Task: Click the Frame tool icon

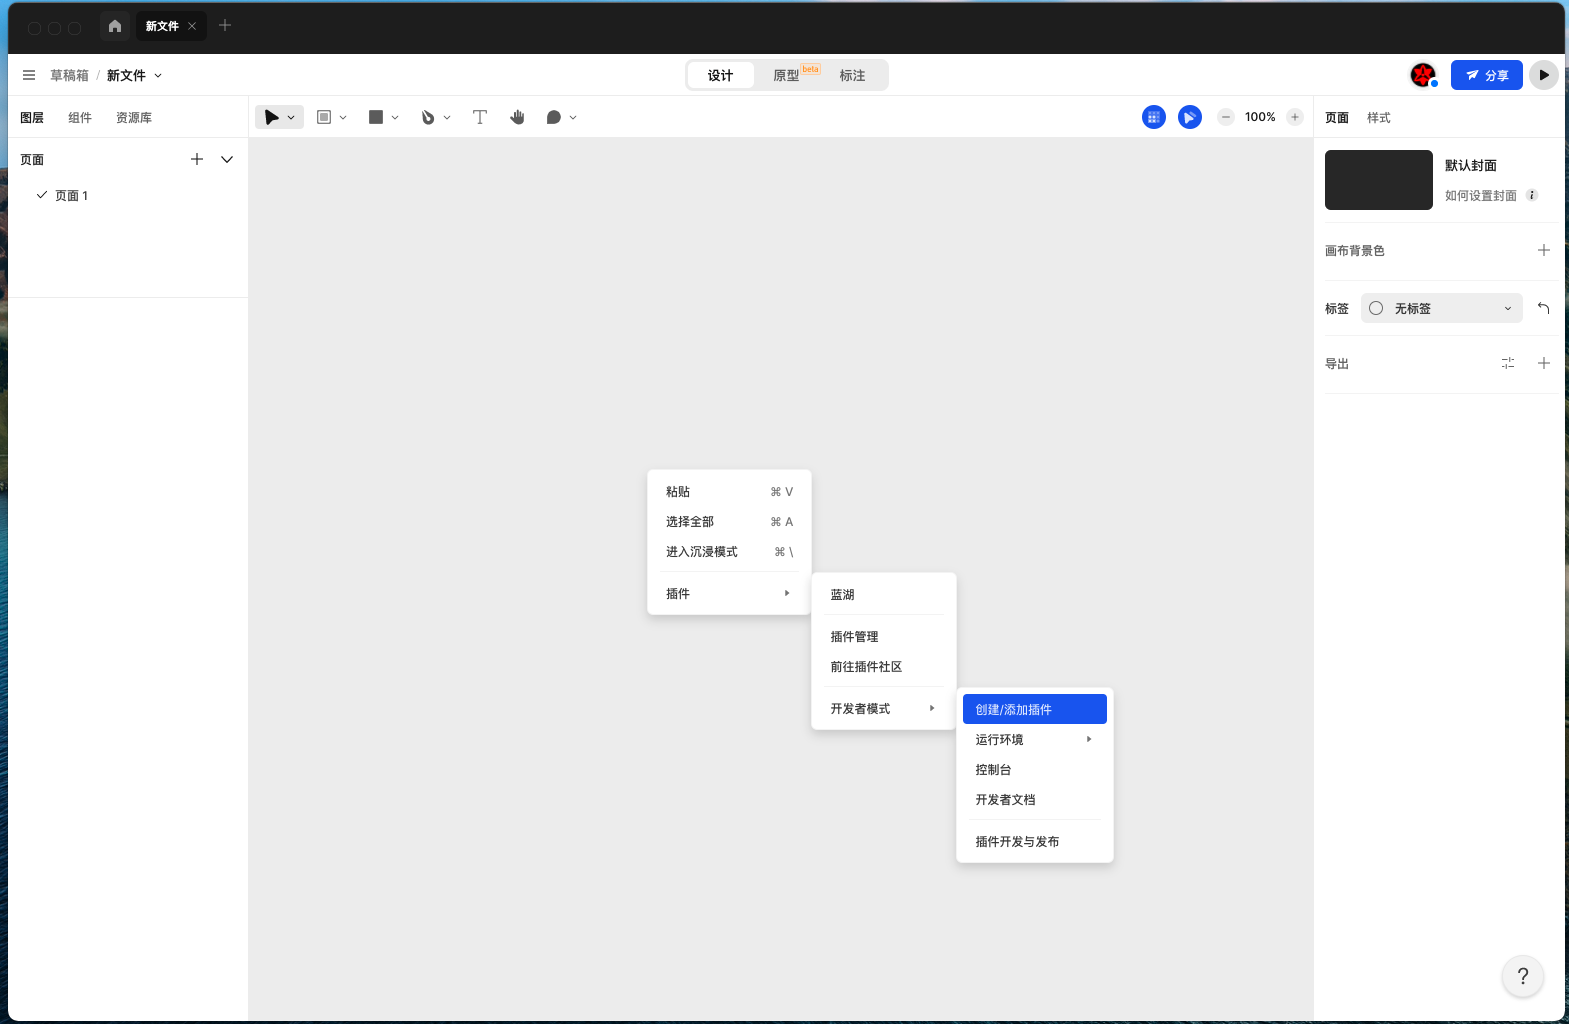Action: 324,117
